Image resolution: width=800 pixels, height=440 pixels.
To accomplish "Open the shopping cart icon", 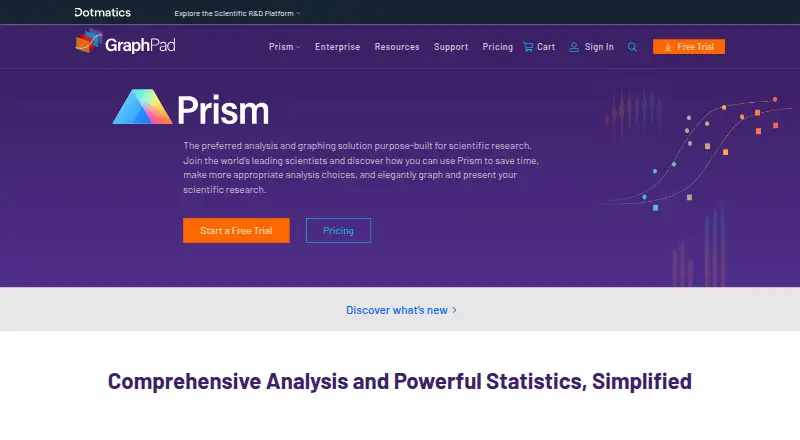I will click(x=528, y=47).
